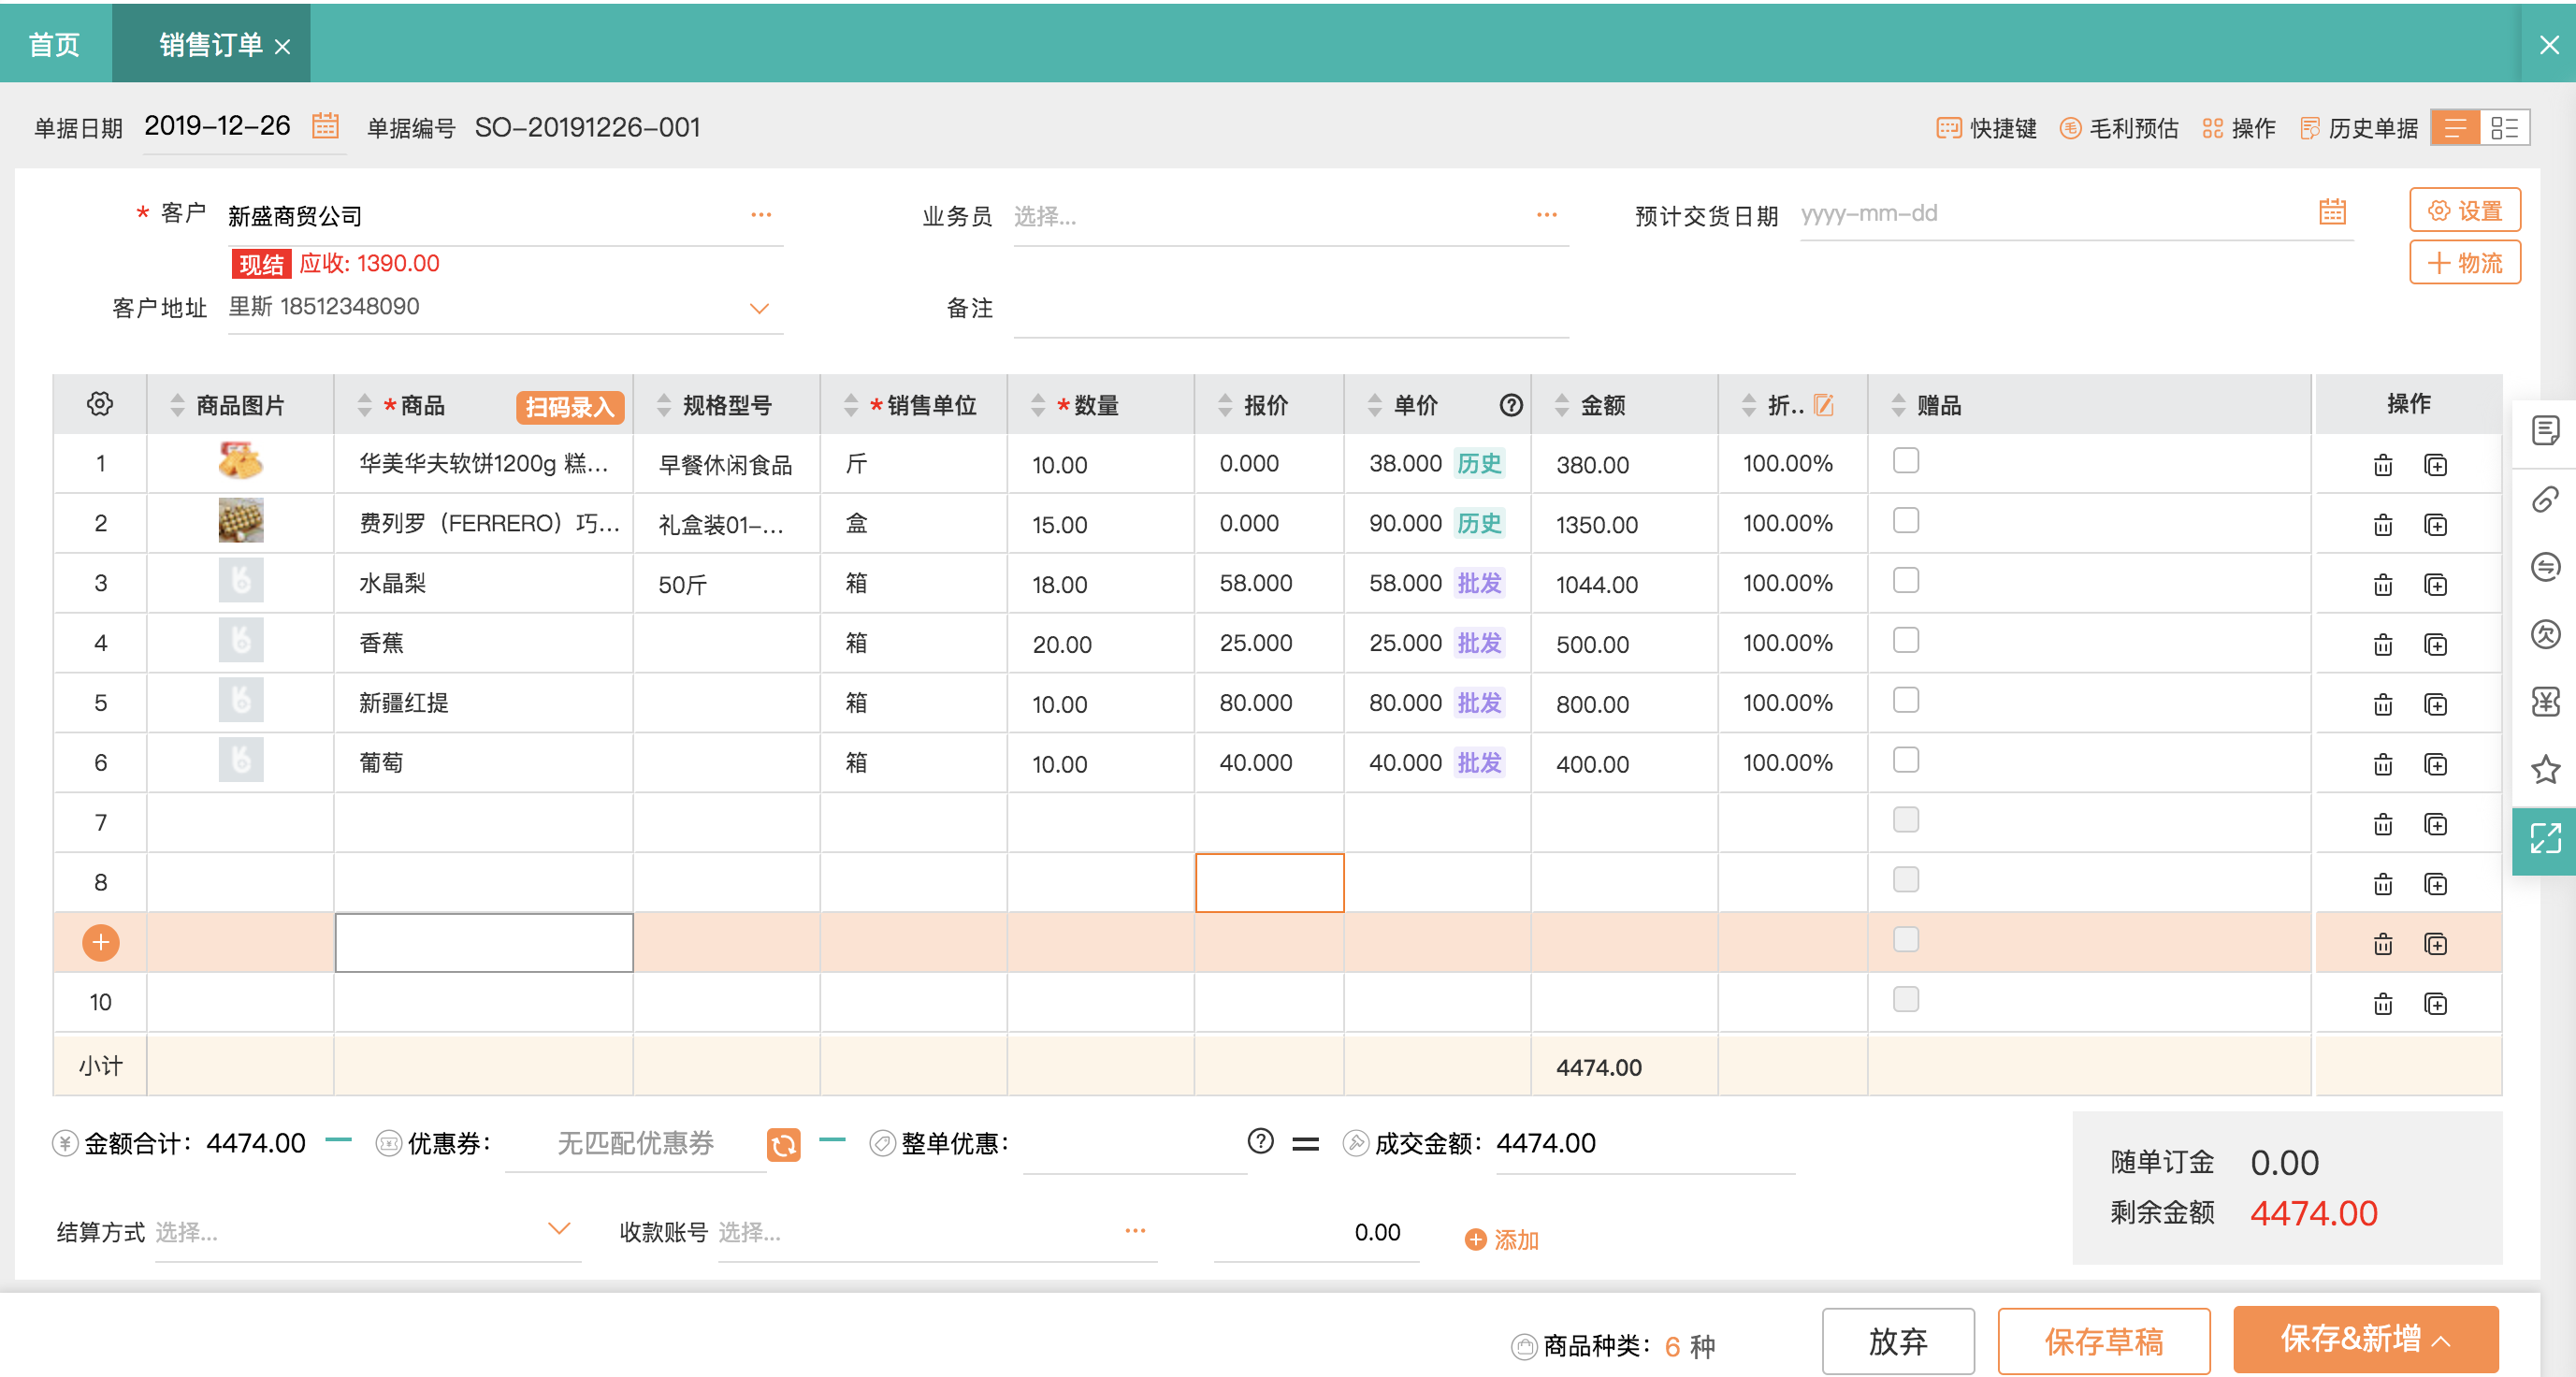This screenshot has width=2576, height=1377.
Task: Toggle the checkbox in row 3 赠品 column
Action: pyautogui.click(x=1908, y=581)
